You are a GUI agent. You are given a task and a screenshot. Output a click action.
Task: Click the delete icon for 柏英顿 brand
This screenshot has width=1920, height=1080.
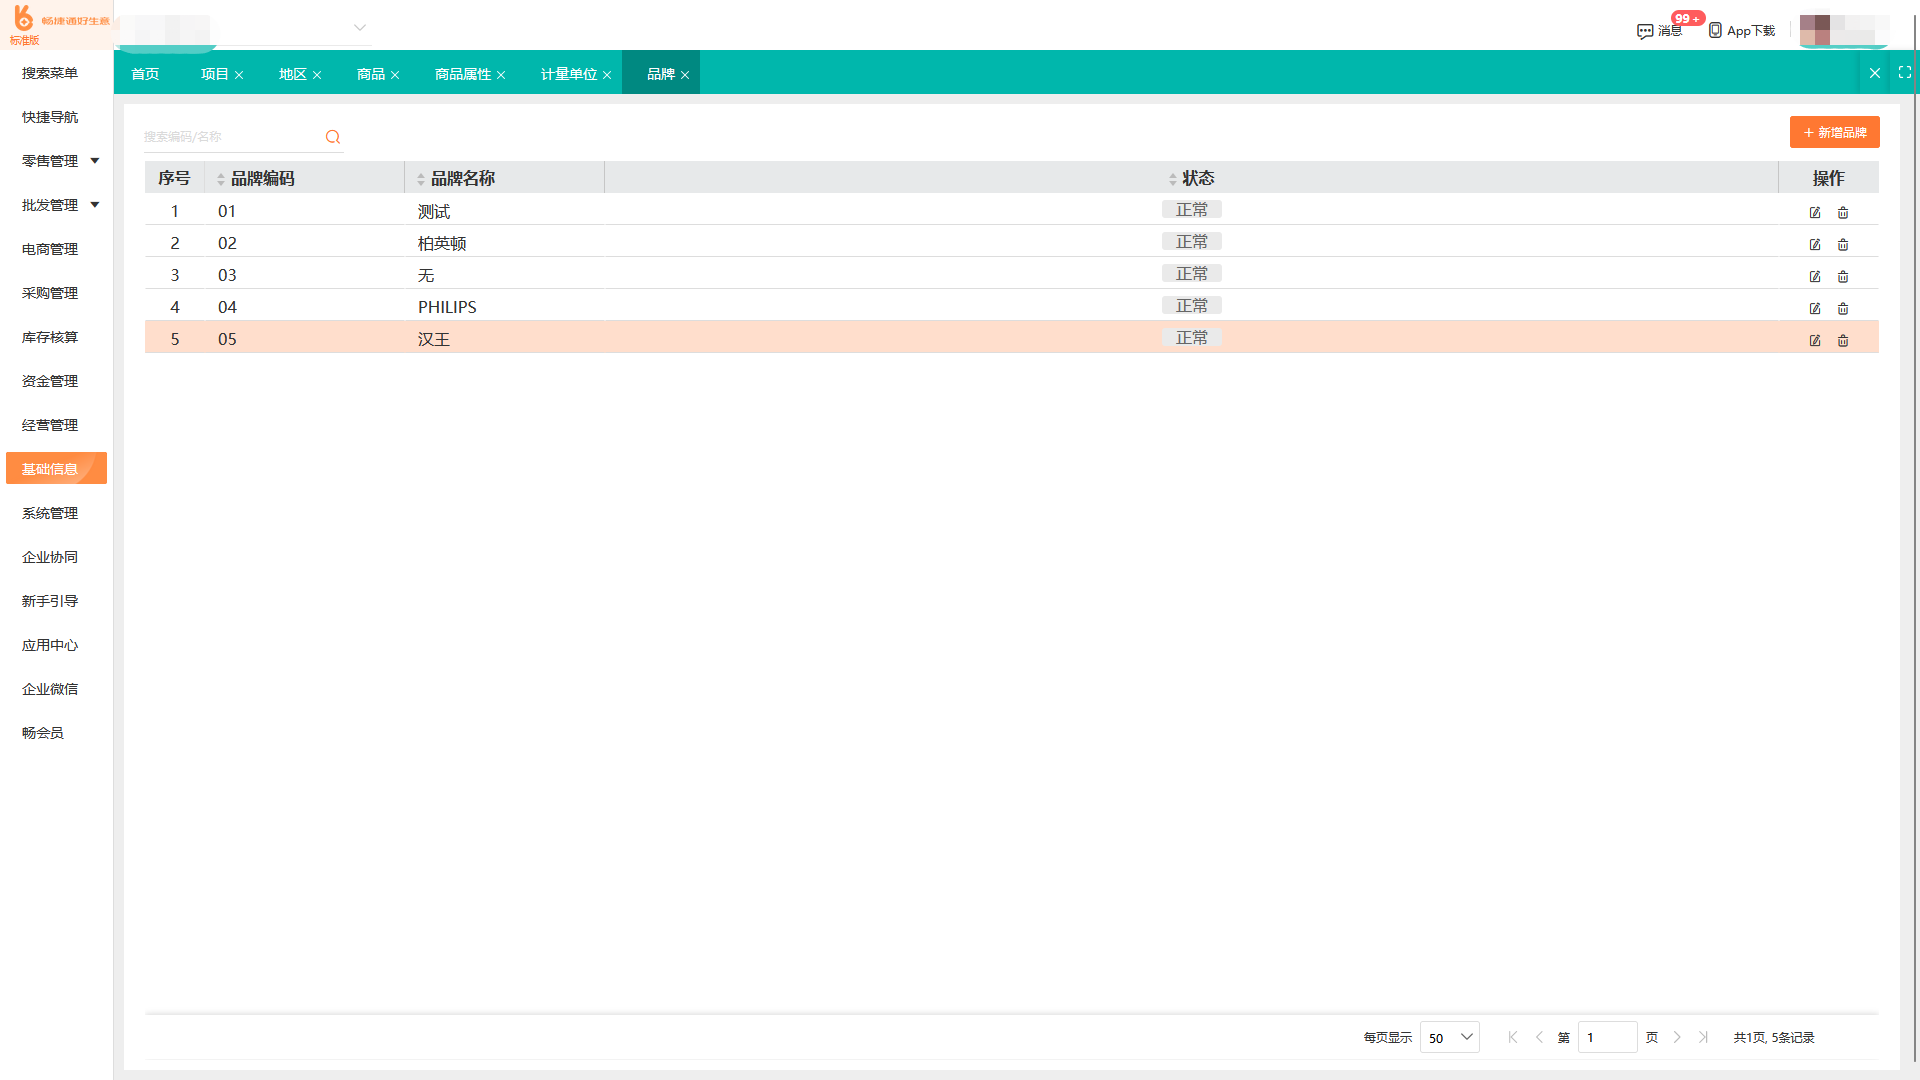1844,243
